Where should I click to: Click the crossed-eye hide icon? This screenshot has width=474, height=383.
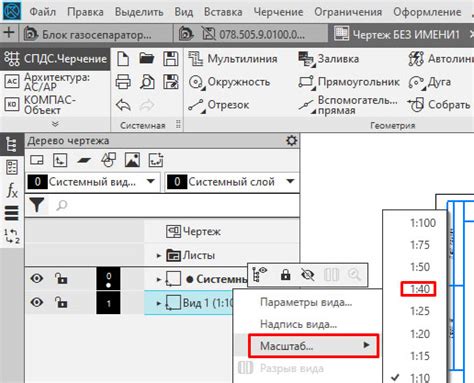[307, 275]
